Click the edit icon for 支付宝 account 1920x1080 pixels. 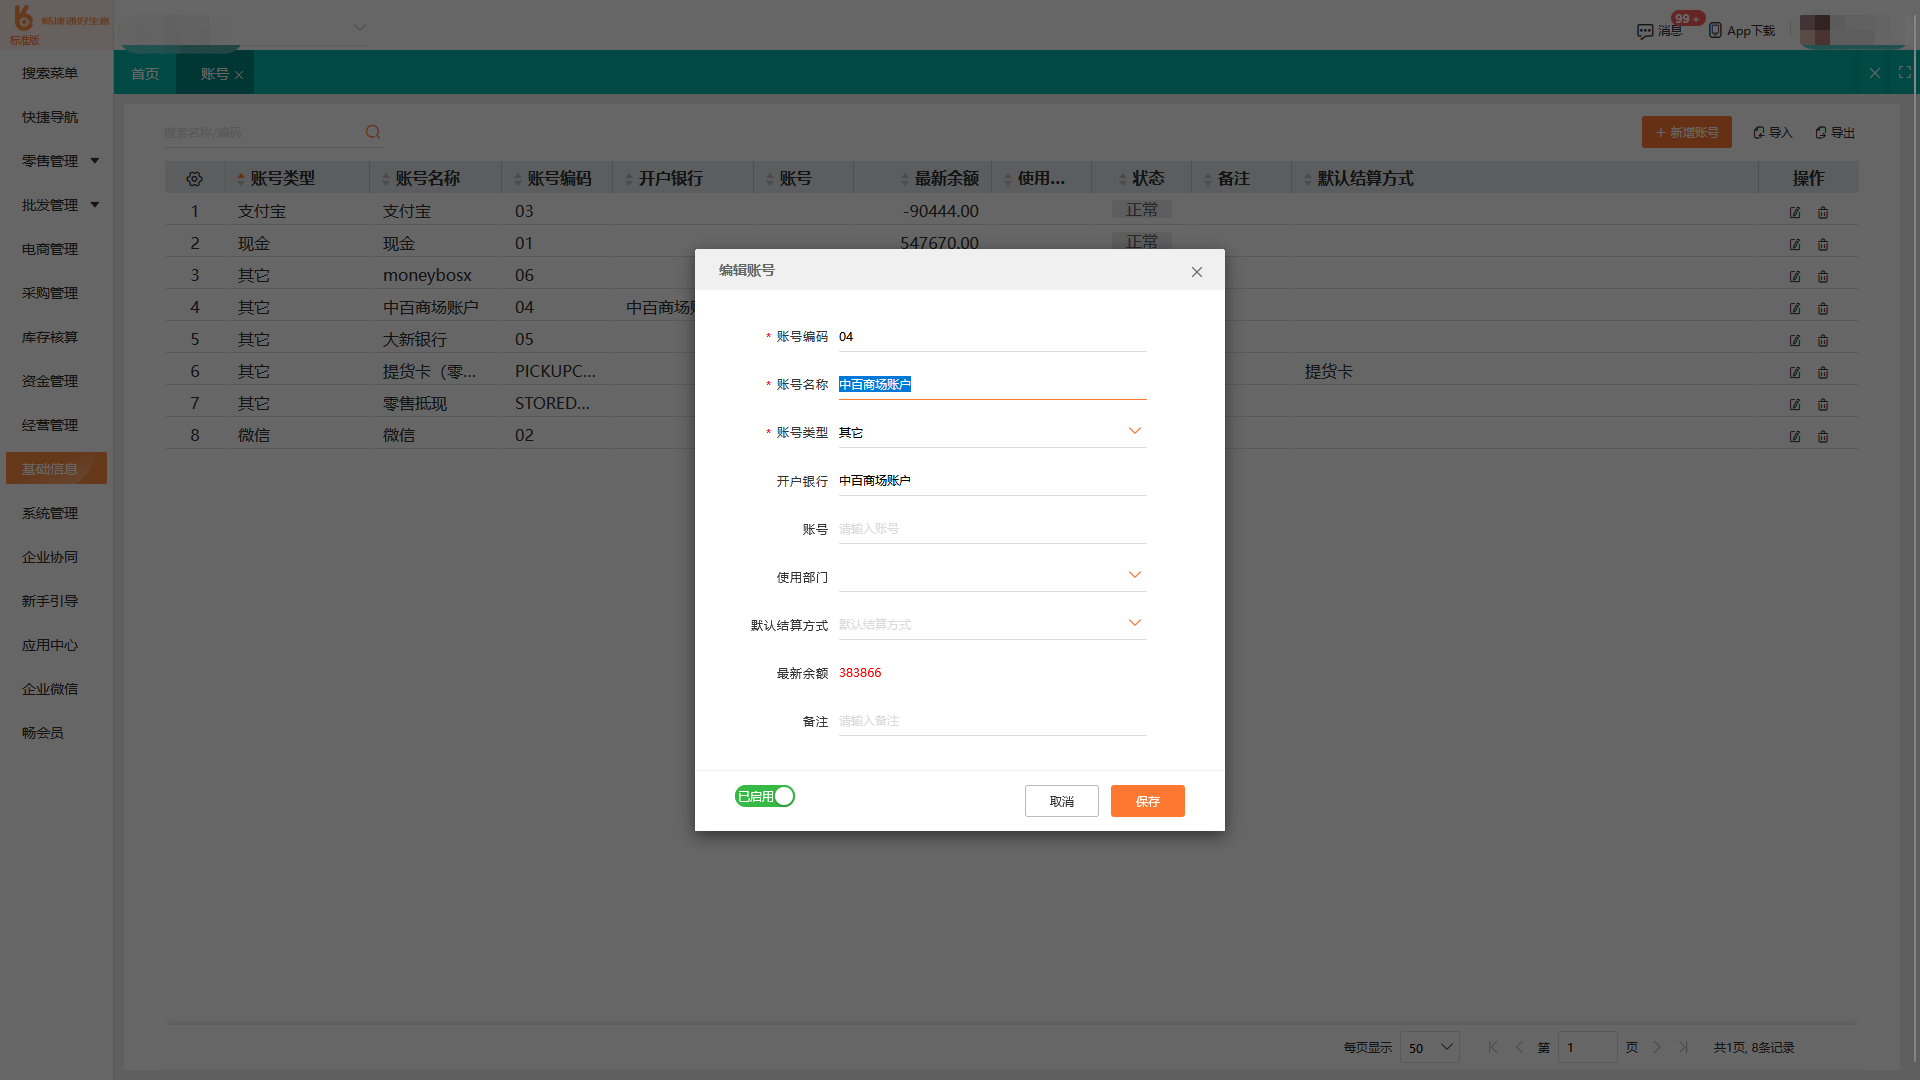pyautogui.click(x=1795, y=212)
